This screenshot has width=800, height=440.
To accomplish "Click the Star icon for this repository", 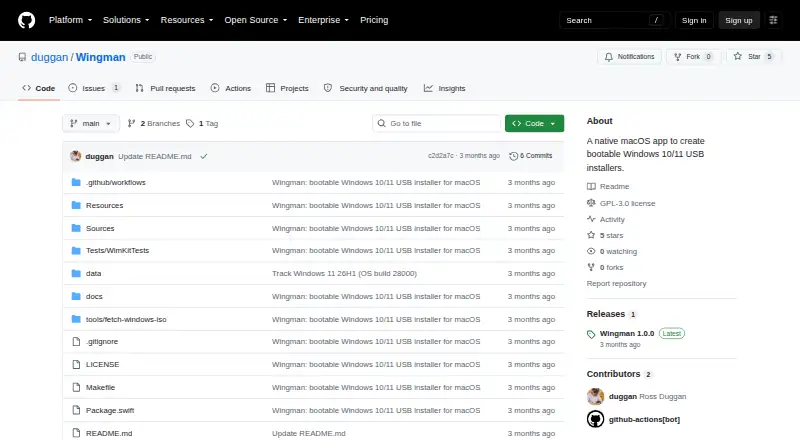I will (737, 57).
